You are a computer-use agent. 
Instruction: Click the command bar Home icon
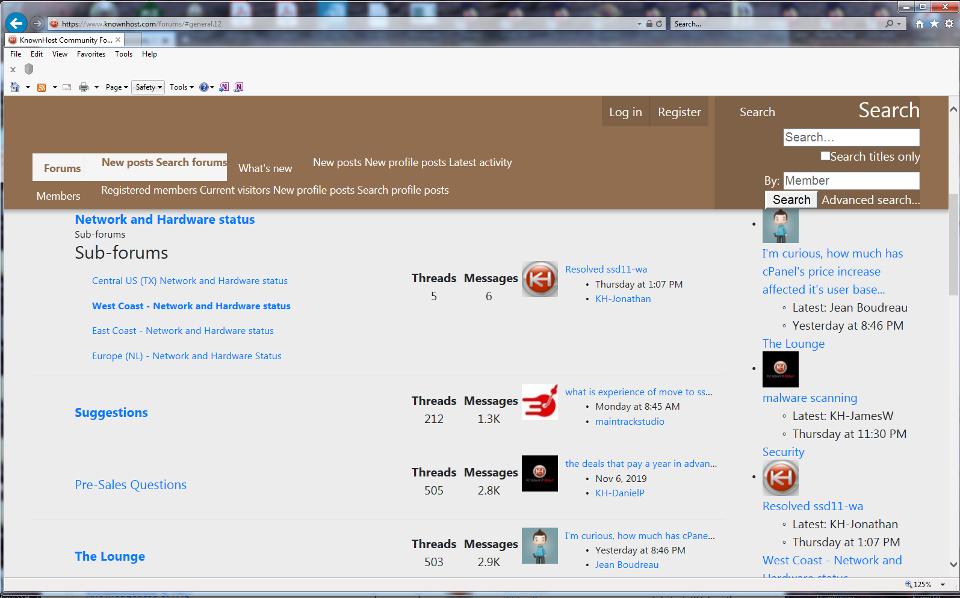[15, 87]
